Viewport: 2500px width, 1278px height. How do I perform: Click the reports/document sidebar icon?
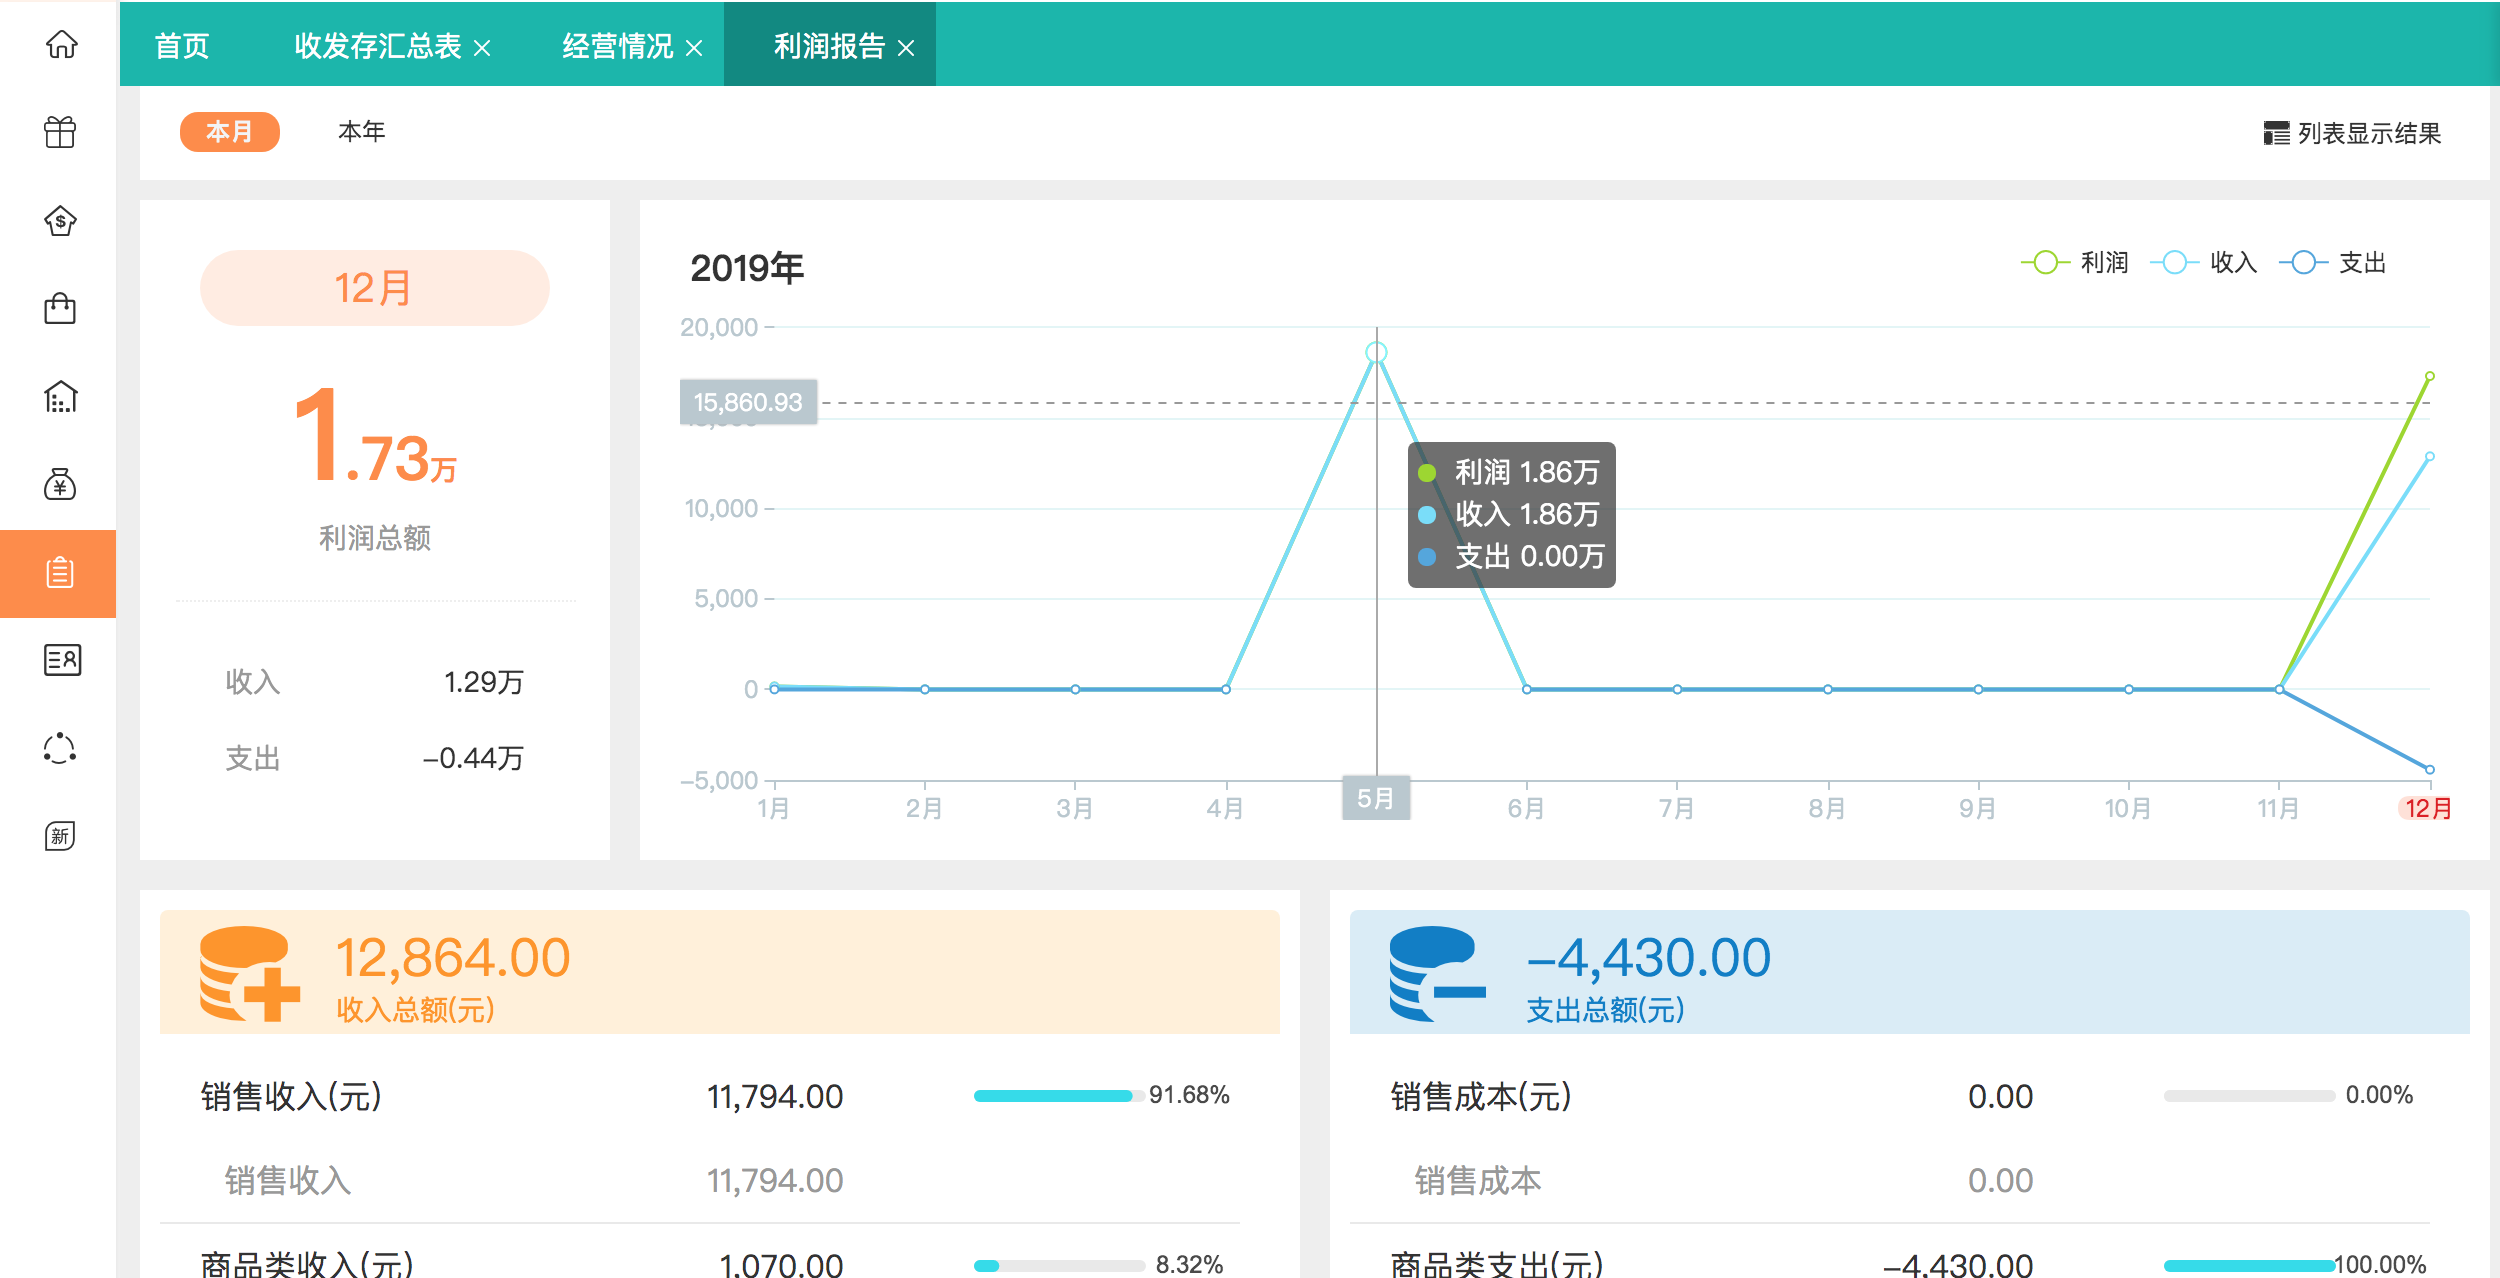point(60,572)
